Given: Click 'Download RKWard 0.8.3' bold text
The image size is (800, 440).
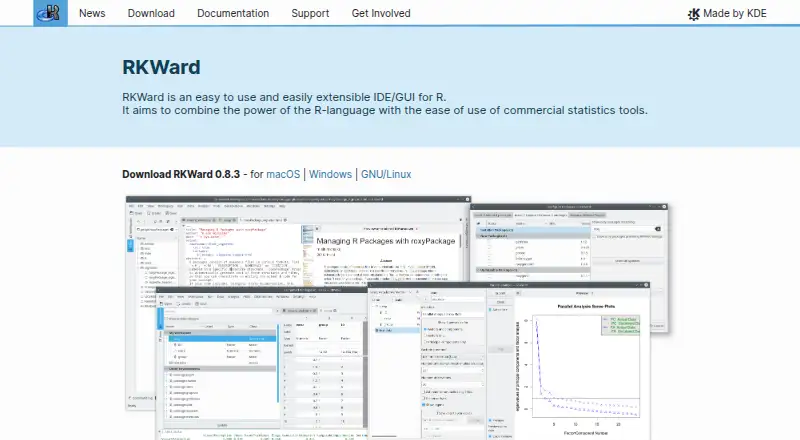Looking at the screenshot, I should (181, 174).
